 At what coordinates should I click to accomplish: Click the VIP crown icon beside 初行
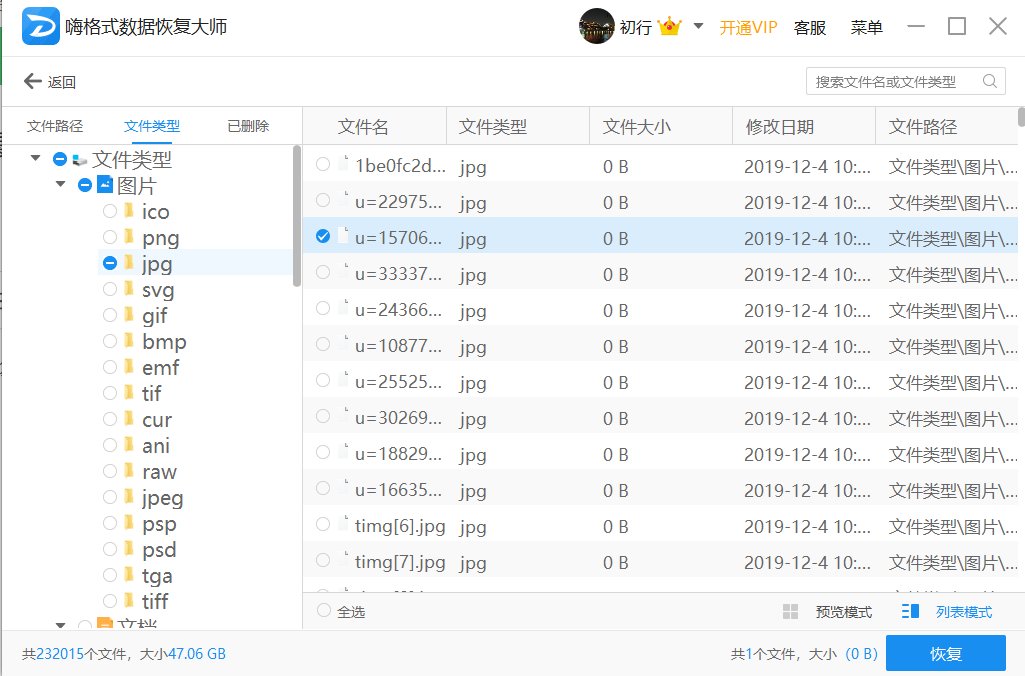(x=670, y=27)
